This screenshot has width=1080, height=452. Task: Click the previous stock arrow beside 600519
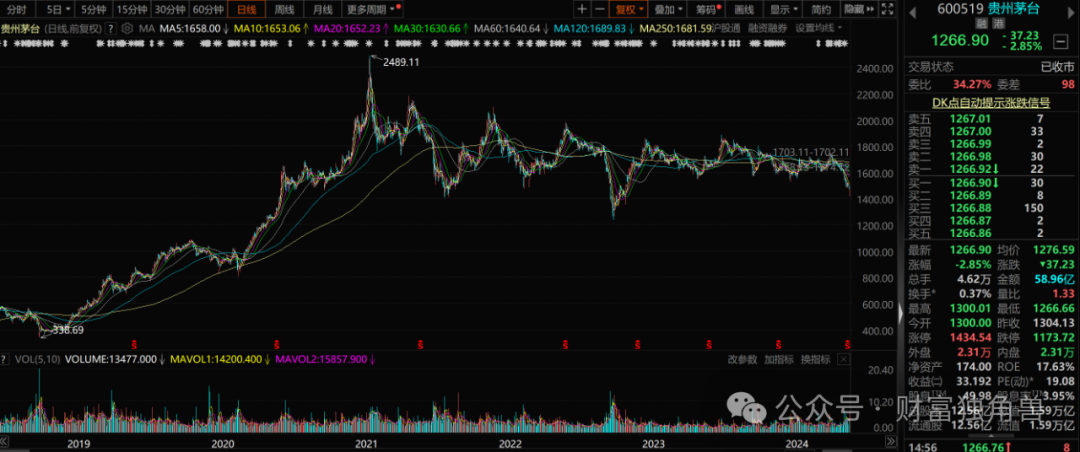pos(912,10)
